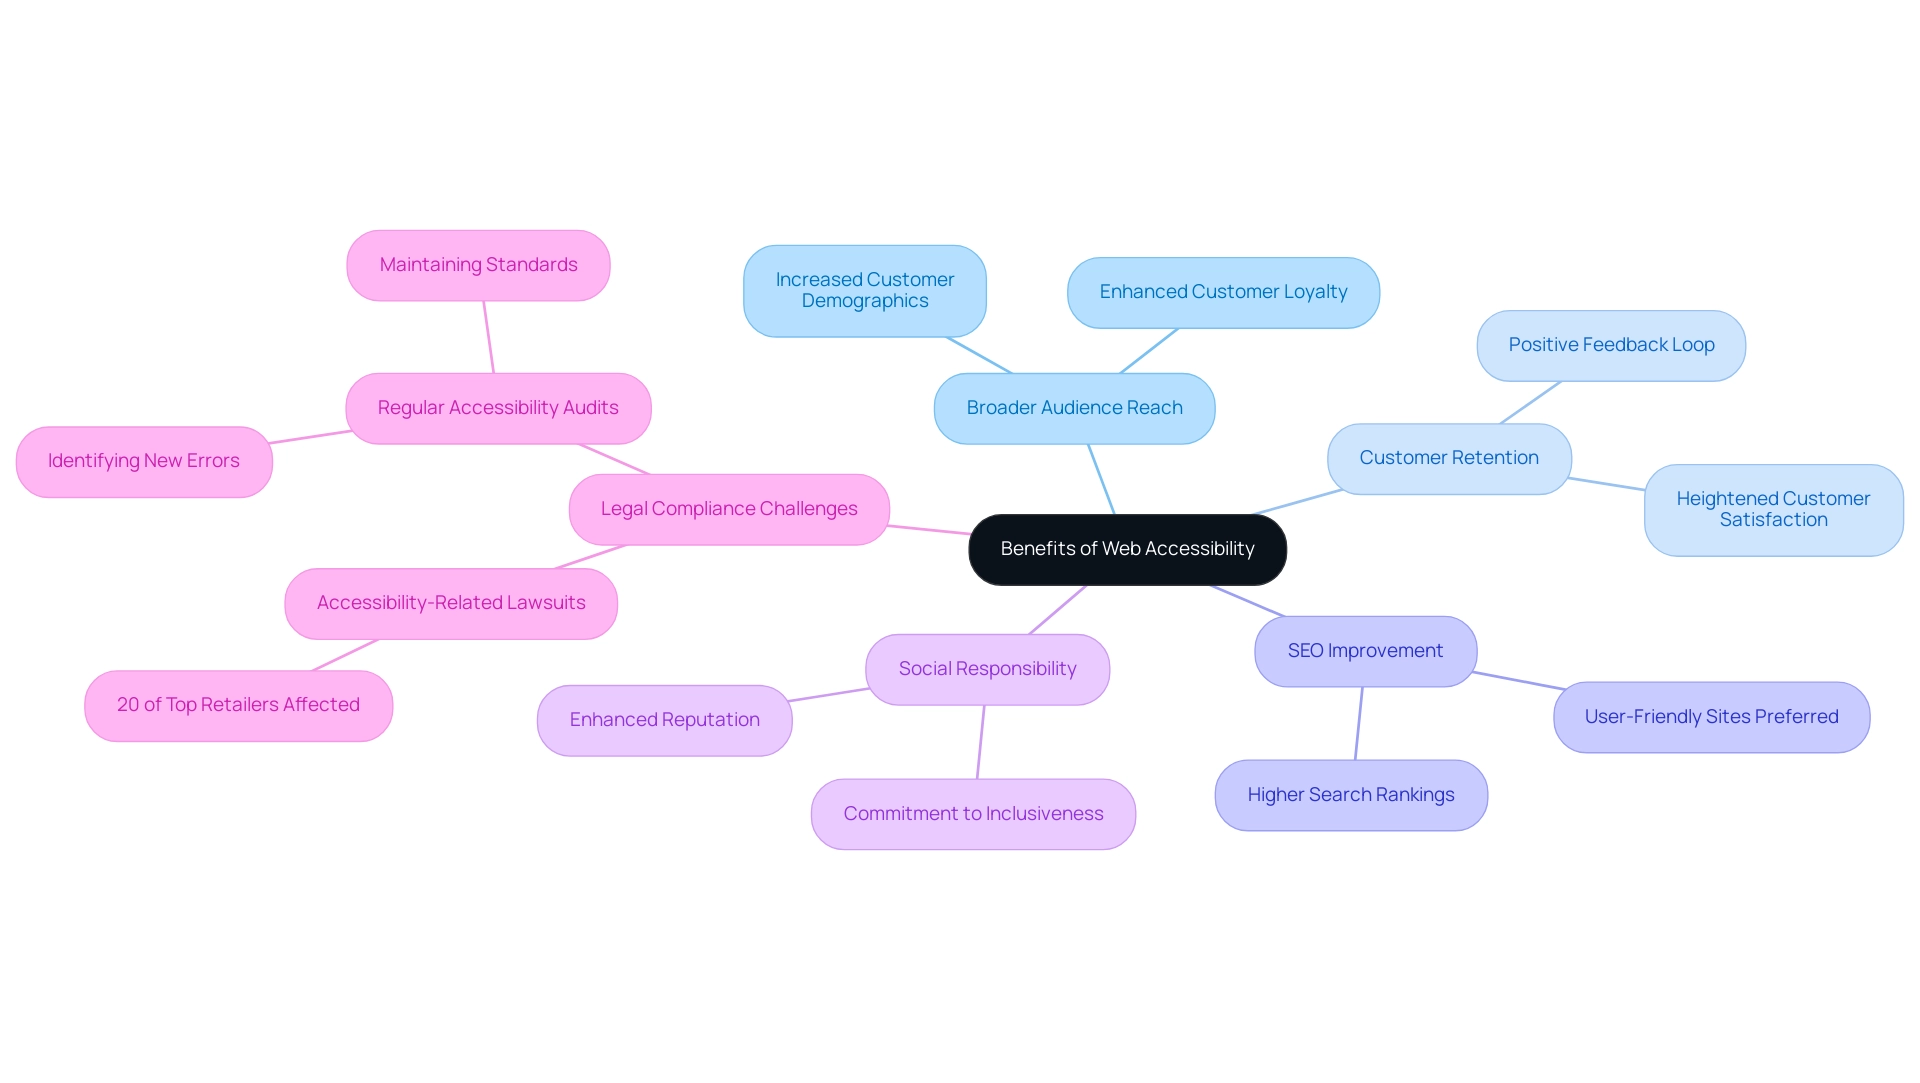The width and height of the screenshot is (1920, 1083).
Task: Toggle visibility of Higher Search Rankings node
Action: [1352, 793]
